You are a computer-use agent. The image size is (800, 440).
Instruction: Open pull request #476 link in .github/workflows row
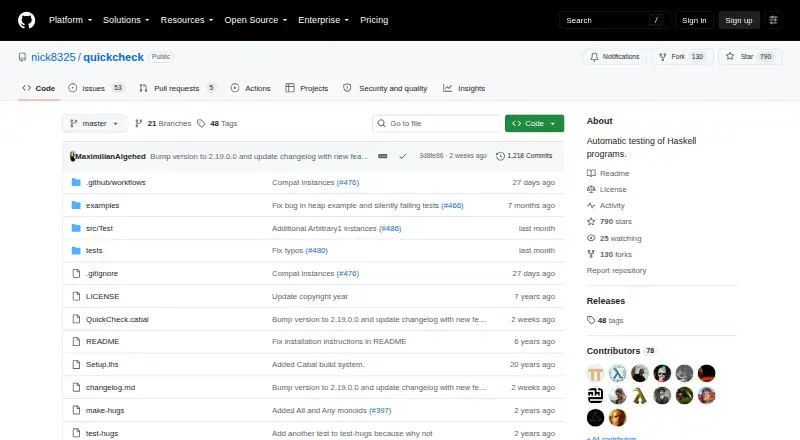click(x=348, y=182)
